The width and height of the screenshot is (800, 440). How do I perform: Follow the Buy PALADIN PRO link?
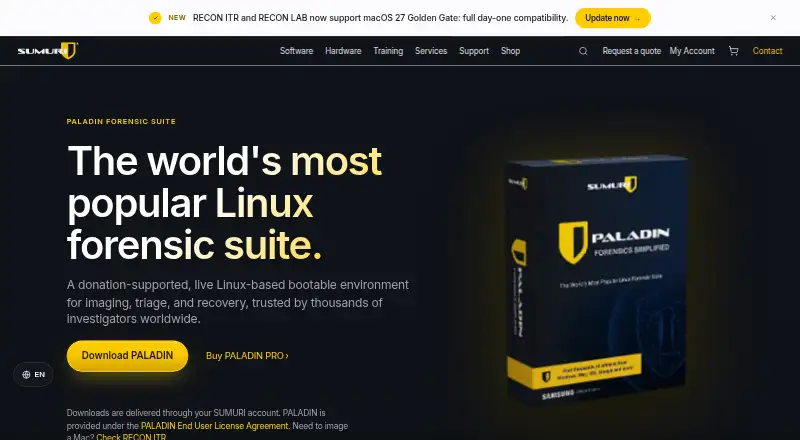247,356
